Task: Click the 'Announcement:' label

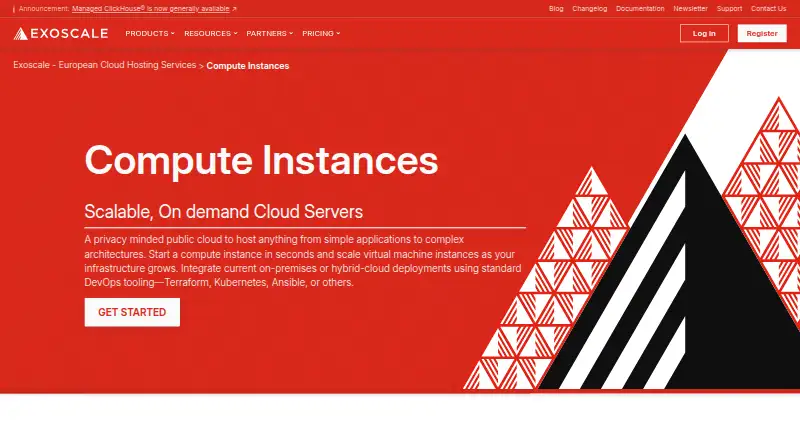Action: click(44, 9)
